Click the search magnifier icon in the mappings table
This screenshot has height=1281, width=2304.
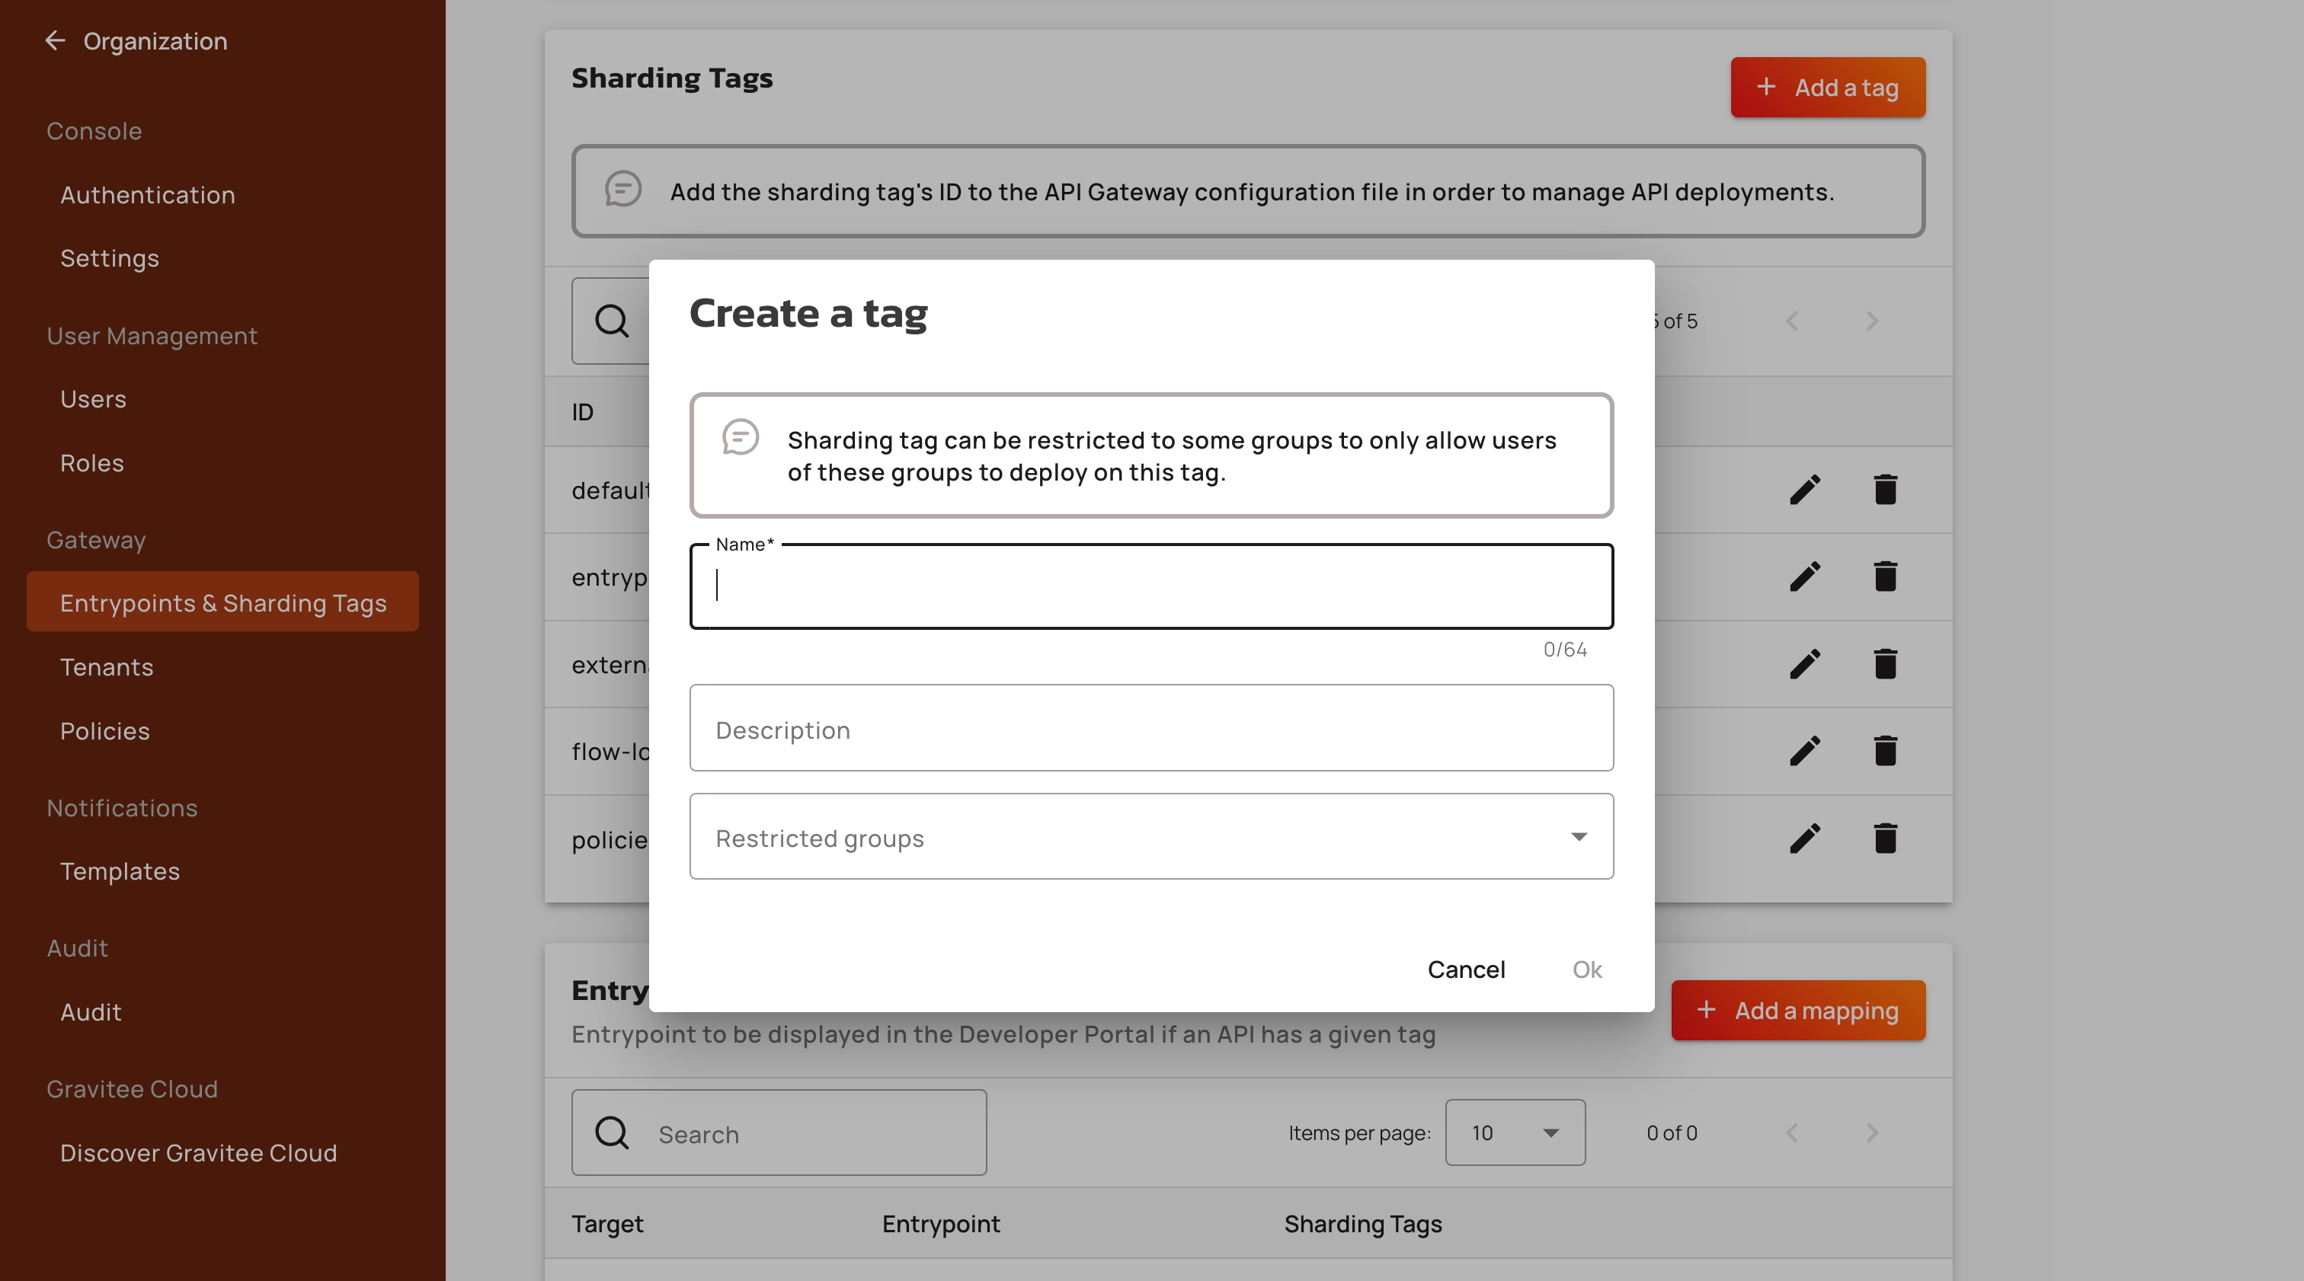pos(612,1133)
